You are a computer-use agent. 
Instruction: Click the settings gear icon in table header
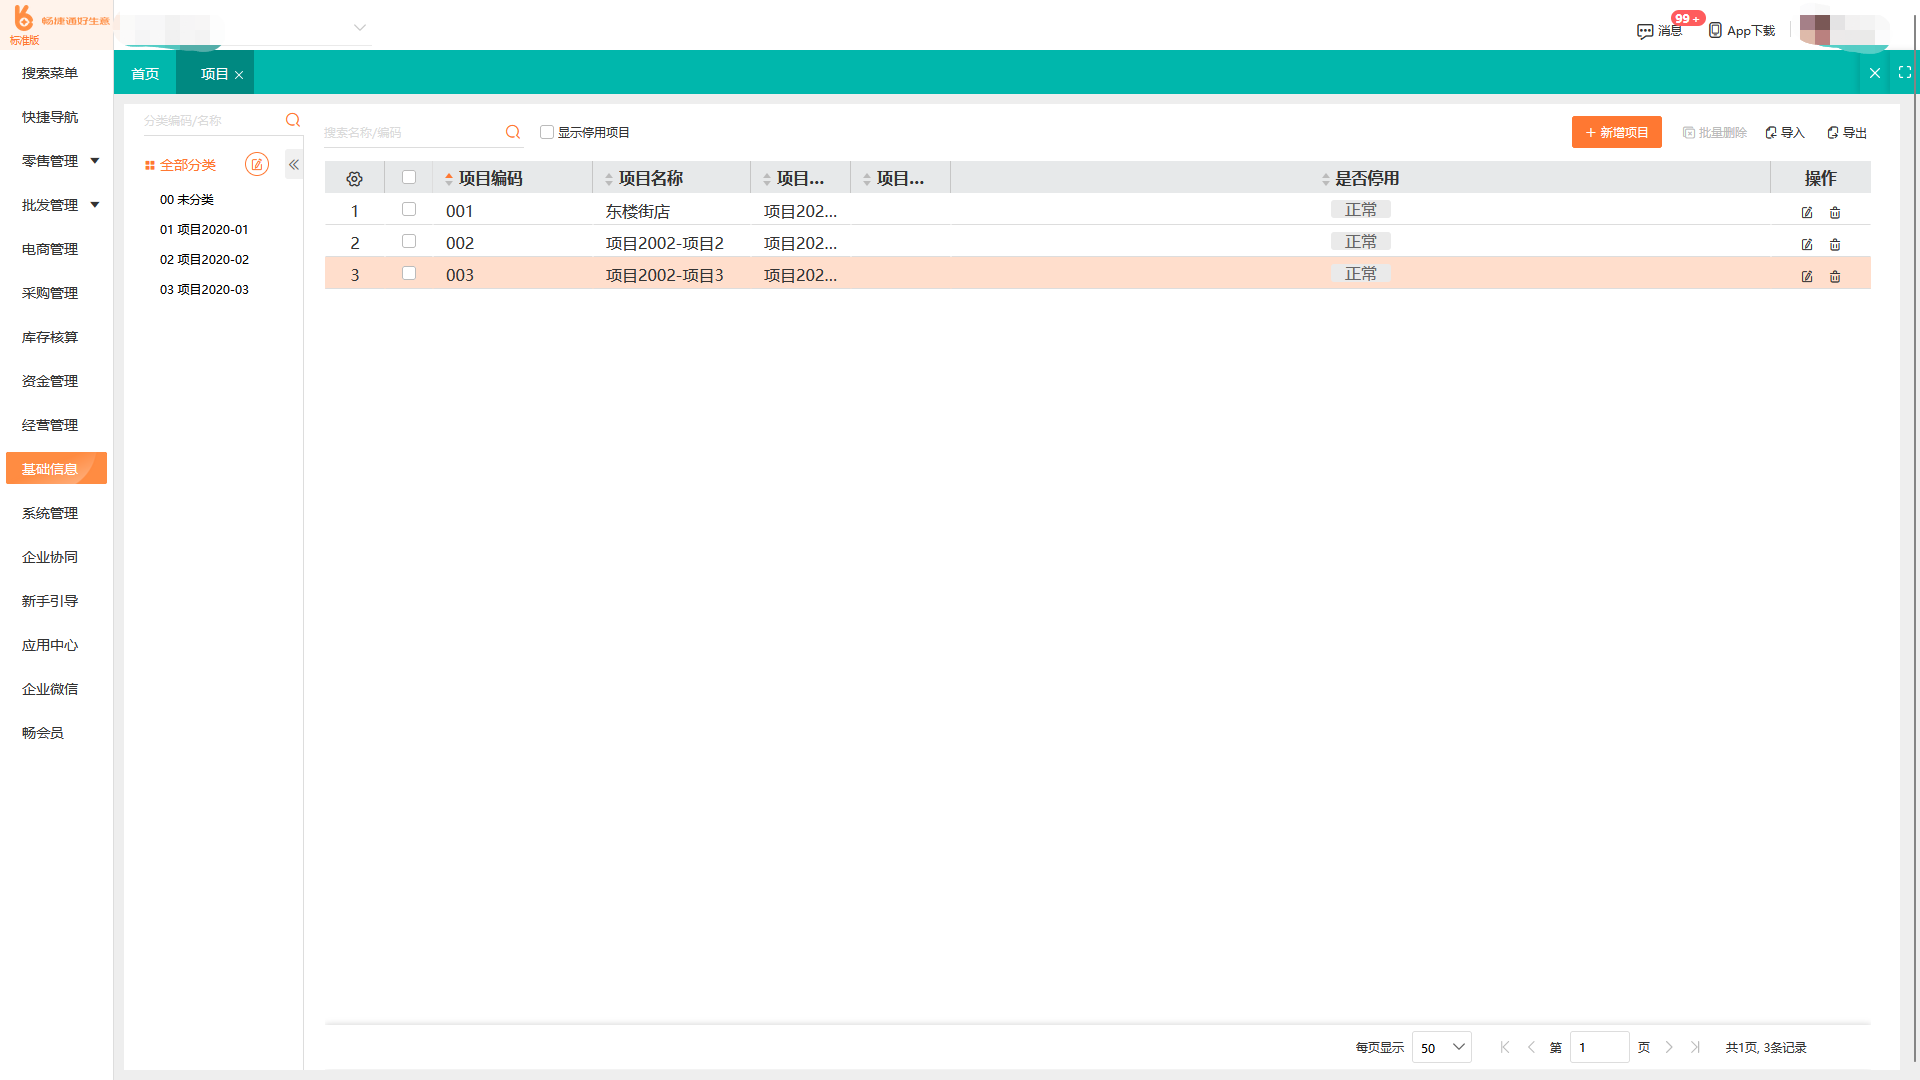click(x=353, y=178)
